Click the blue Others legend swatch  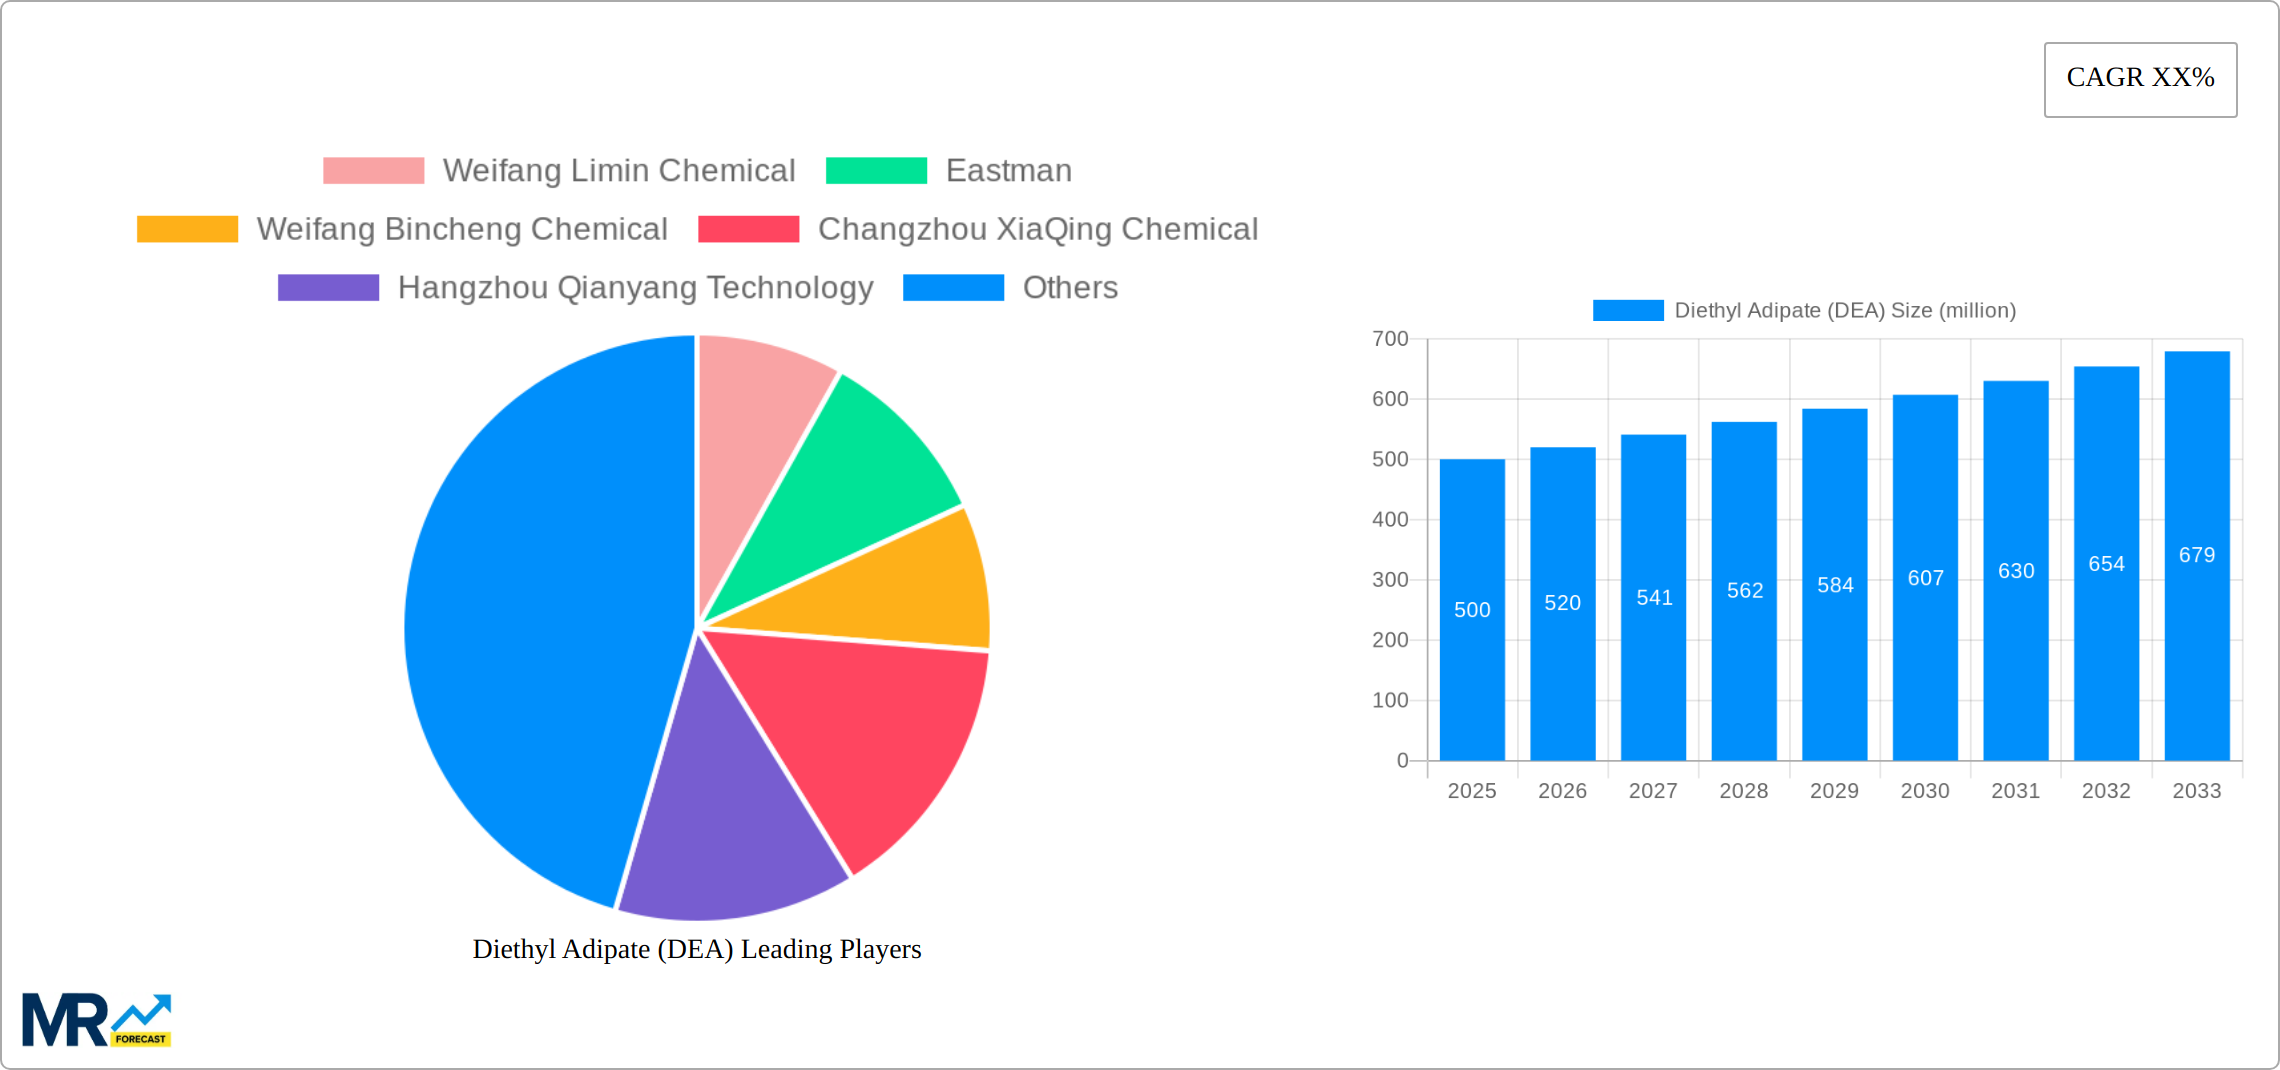[953, 288]
